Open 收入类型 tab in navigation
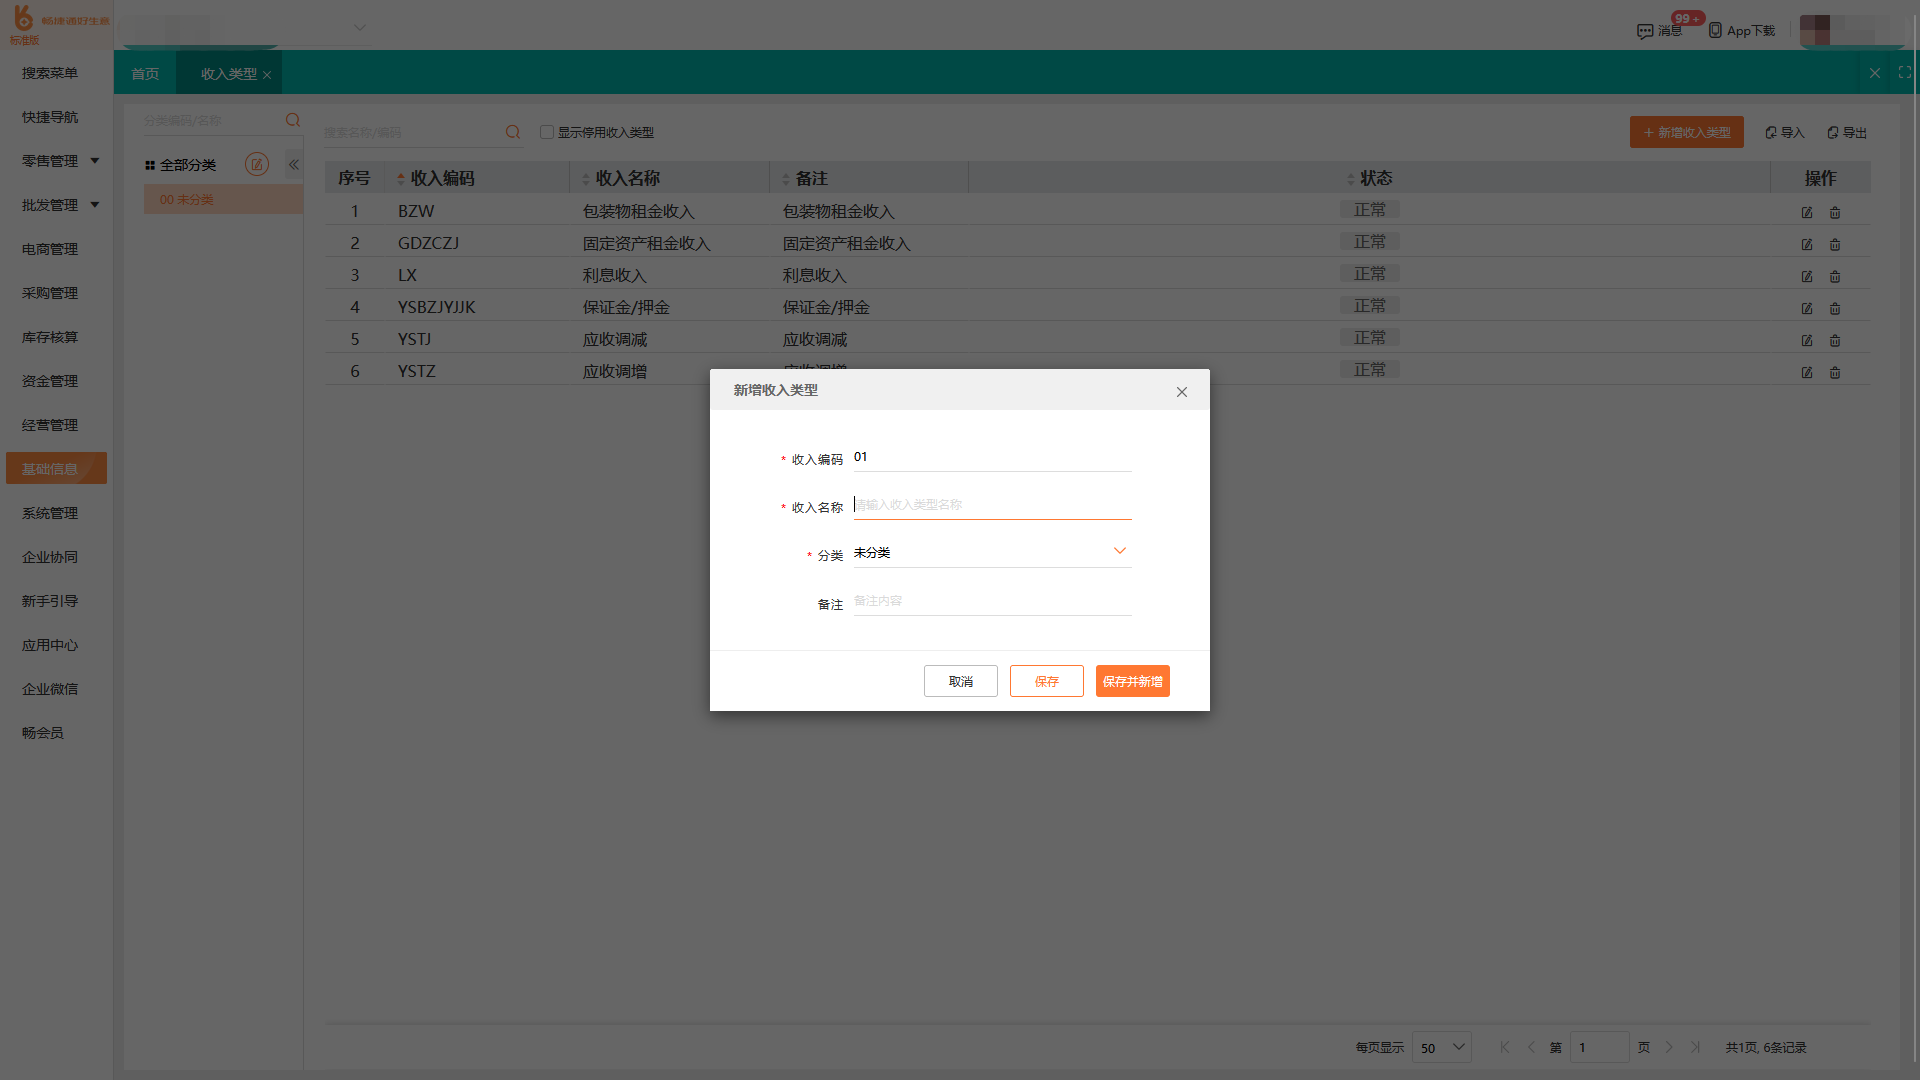Viewport: 1920px width, 1080px height. click(x=228, y=73)
